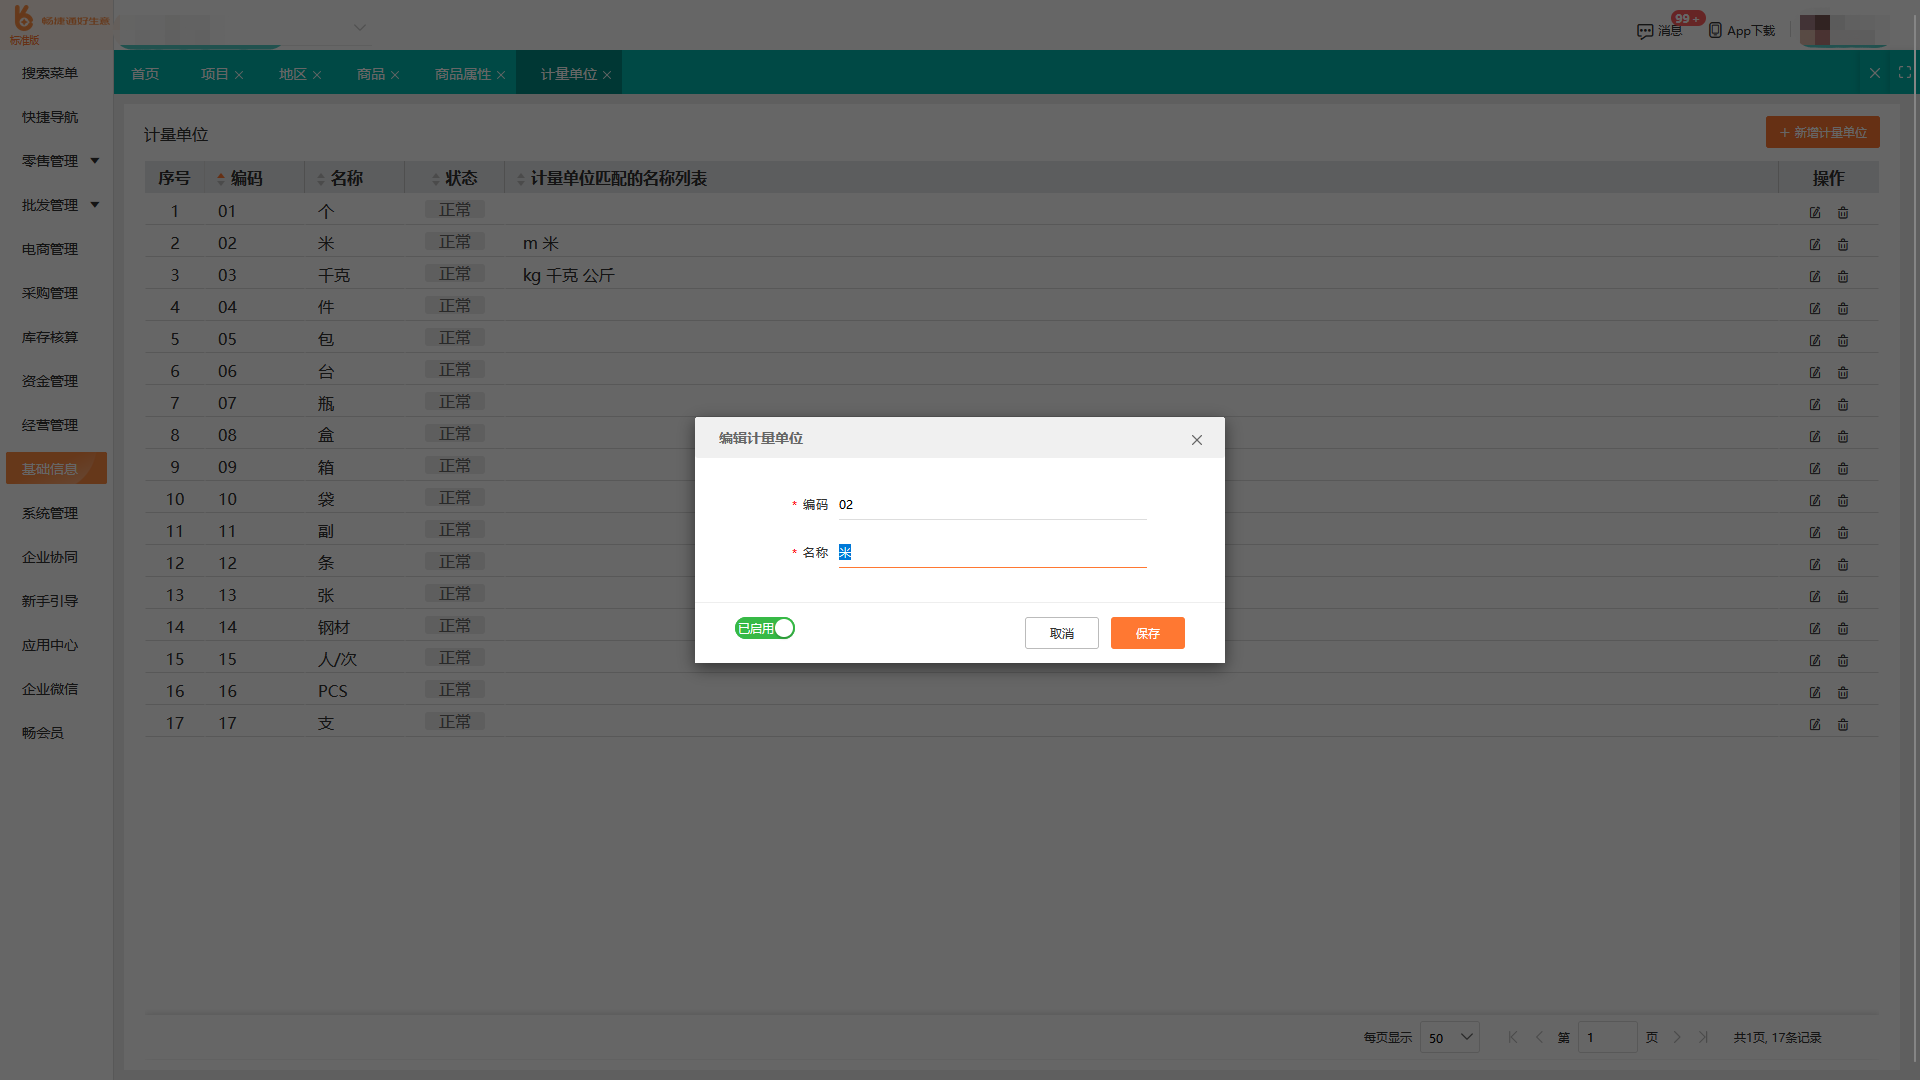Click the 名称 input field
This screenshot has width=1920, height=1080.
[992, 551]
